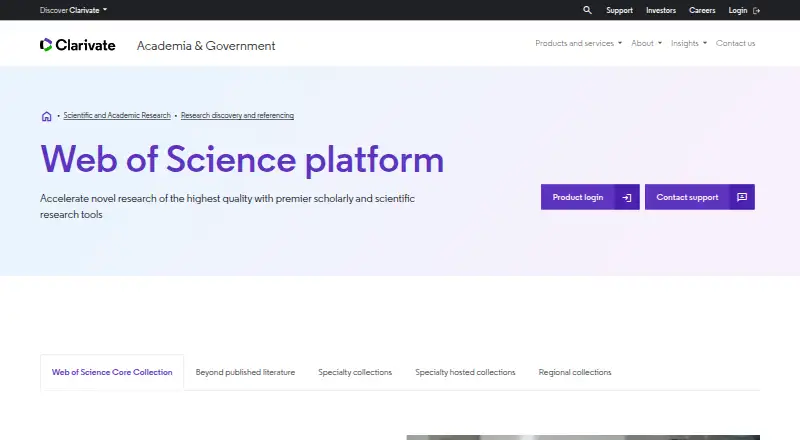Click the chat icon on Contact support
The width and height of the screenshot is (800, 440).
(742, 197)
